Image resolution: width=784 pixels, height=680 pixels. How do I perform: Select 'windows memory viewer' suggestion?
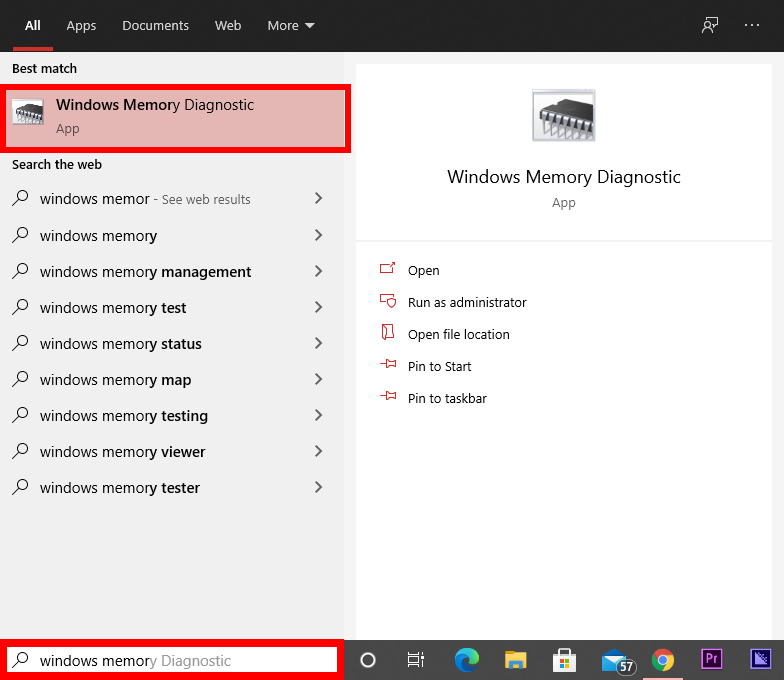coord(122,452)
